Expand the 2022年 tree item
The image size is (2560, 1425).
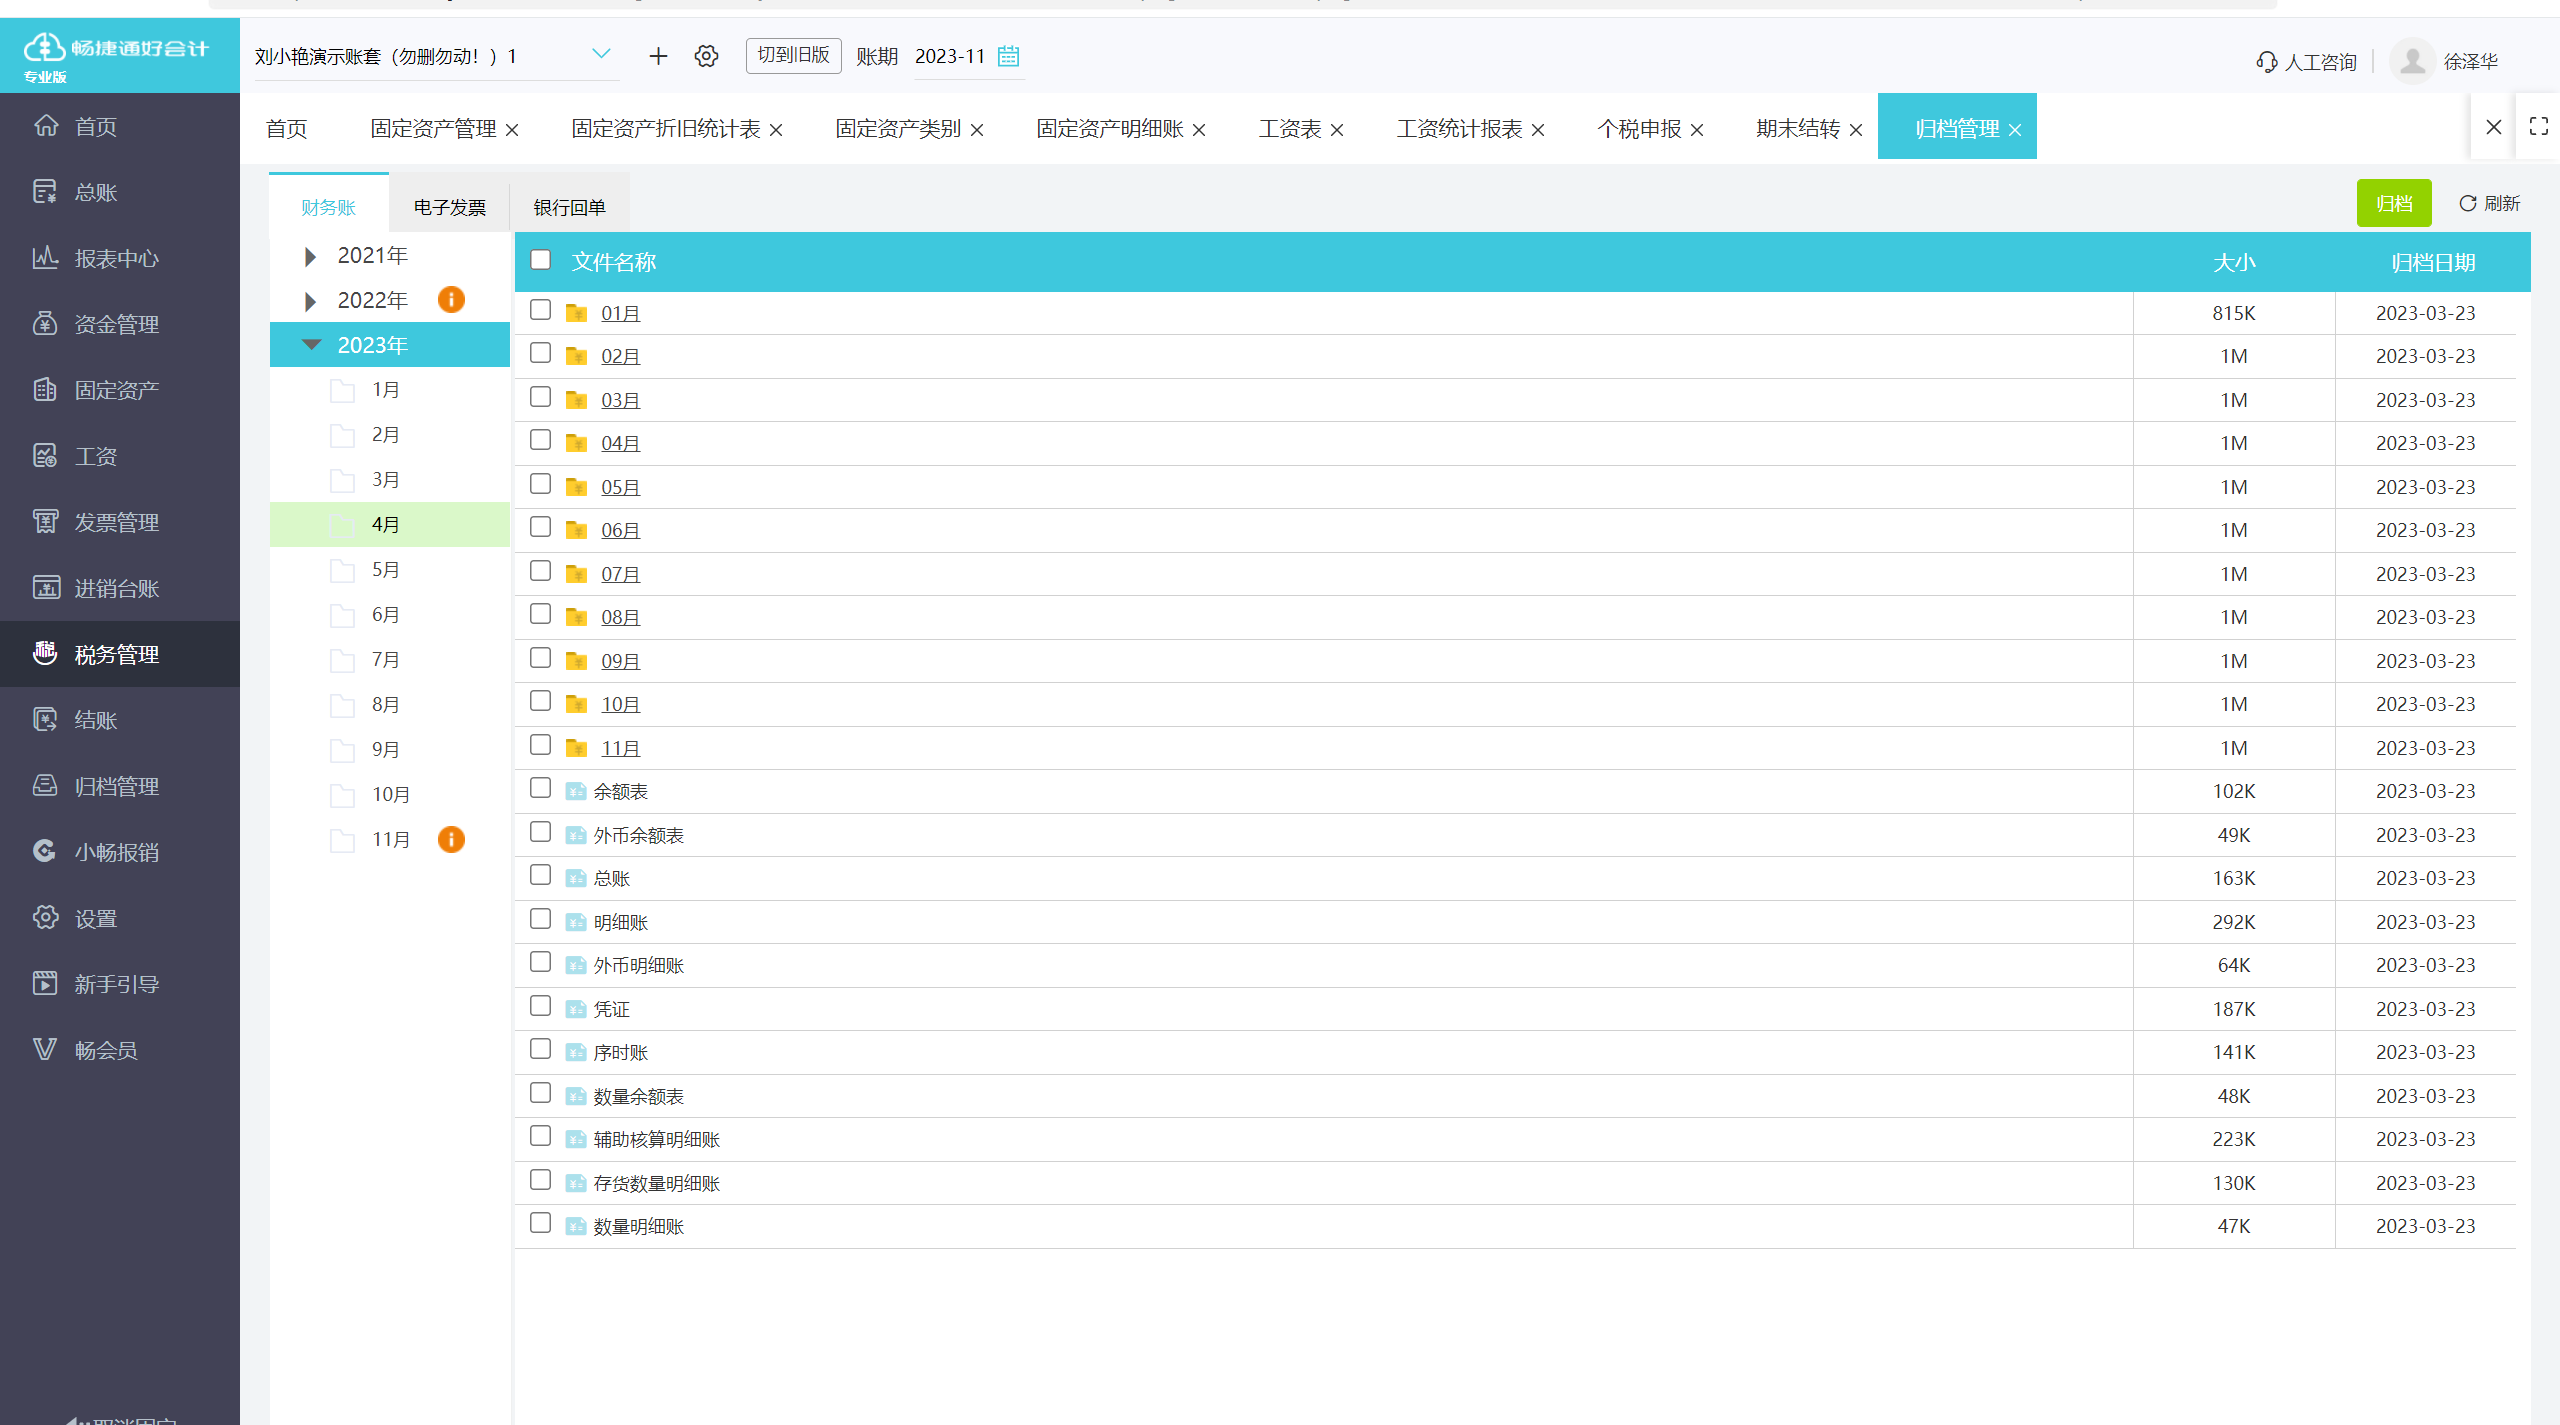click(x=311, y=300)
